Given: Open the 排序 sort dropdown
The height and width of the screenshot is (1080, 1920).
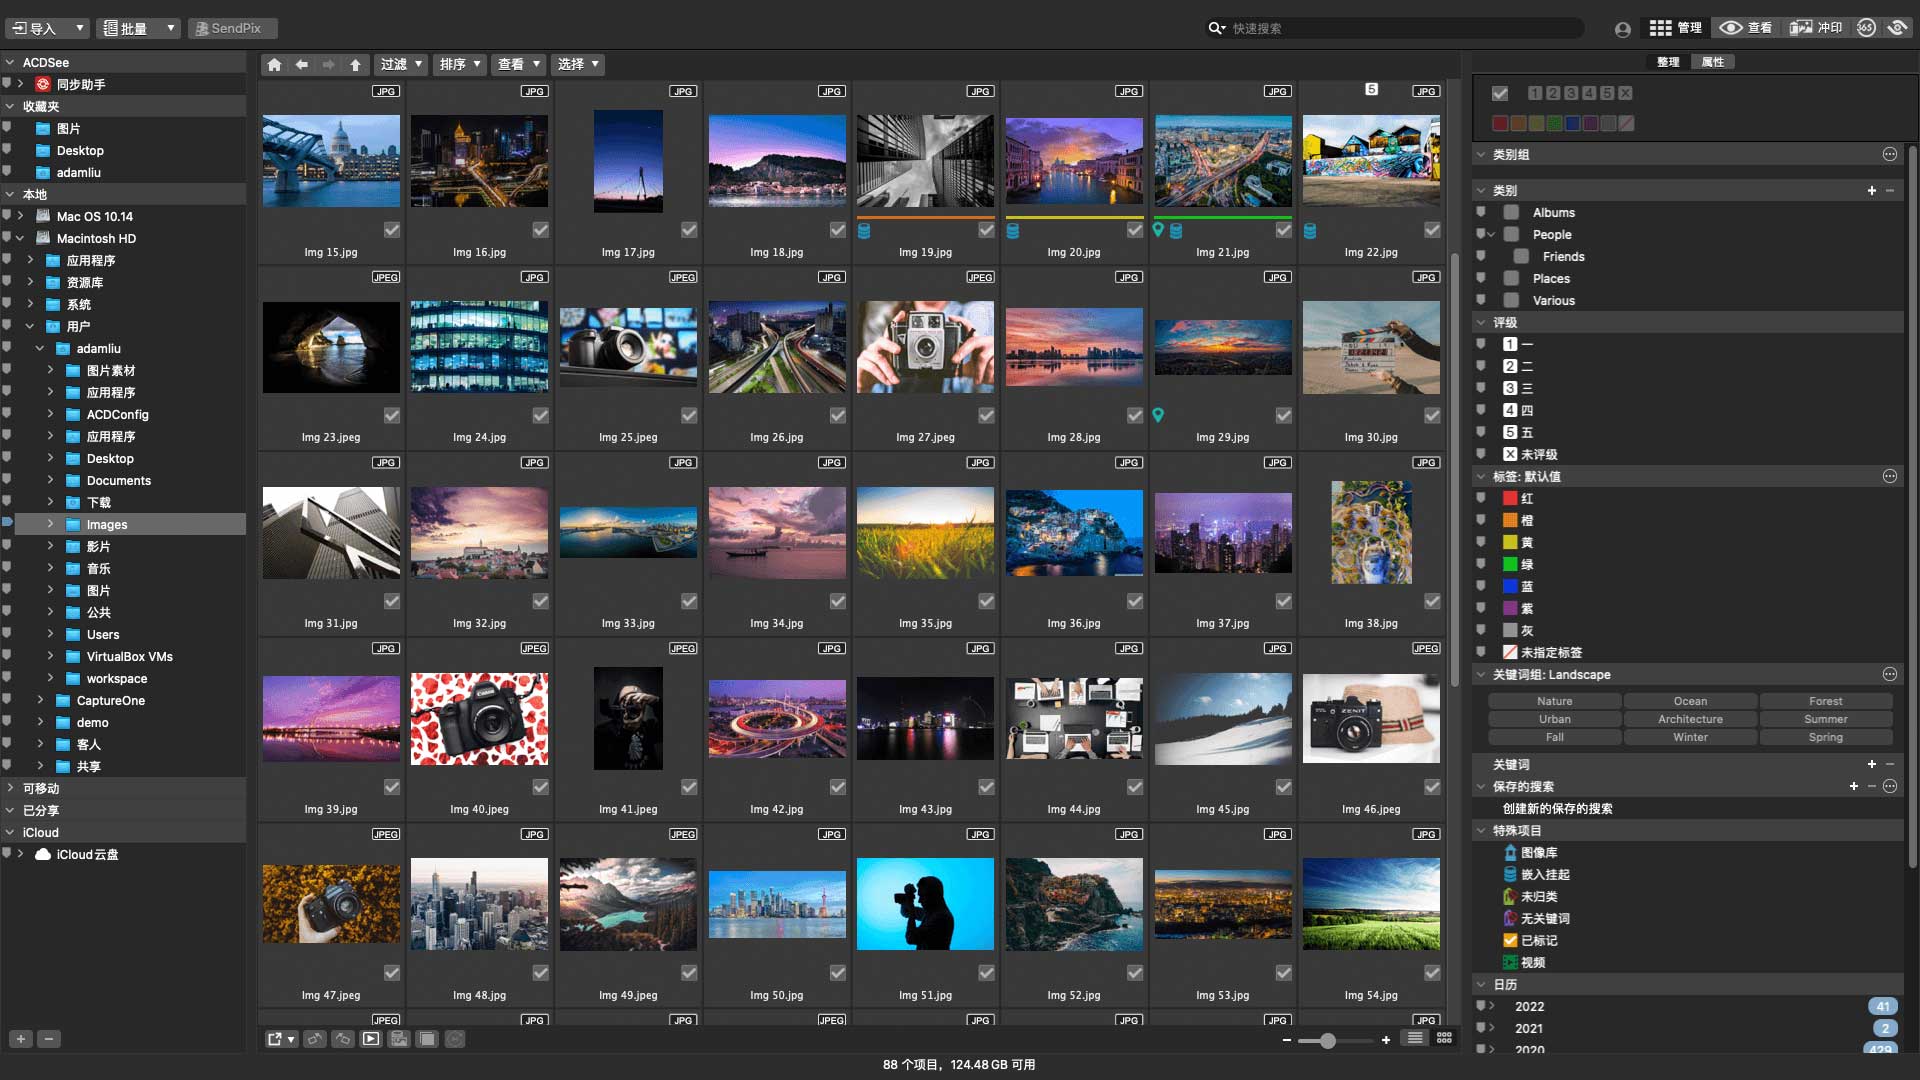Looking at the screenshot, I should 459,63.
